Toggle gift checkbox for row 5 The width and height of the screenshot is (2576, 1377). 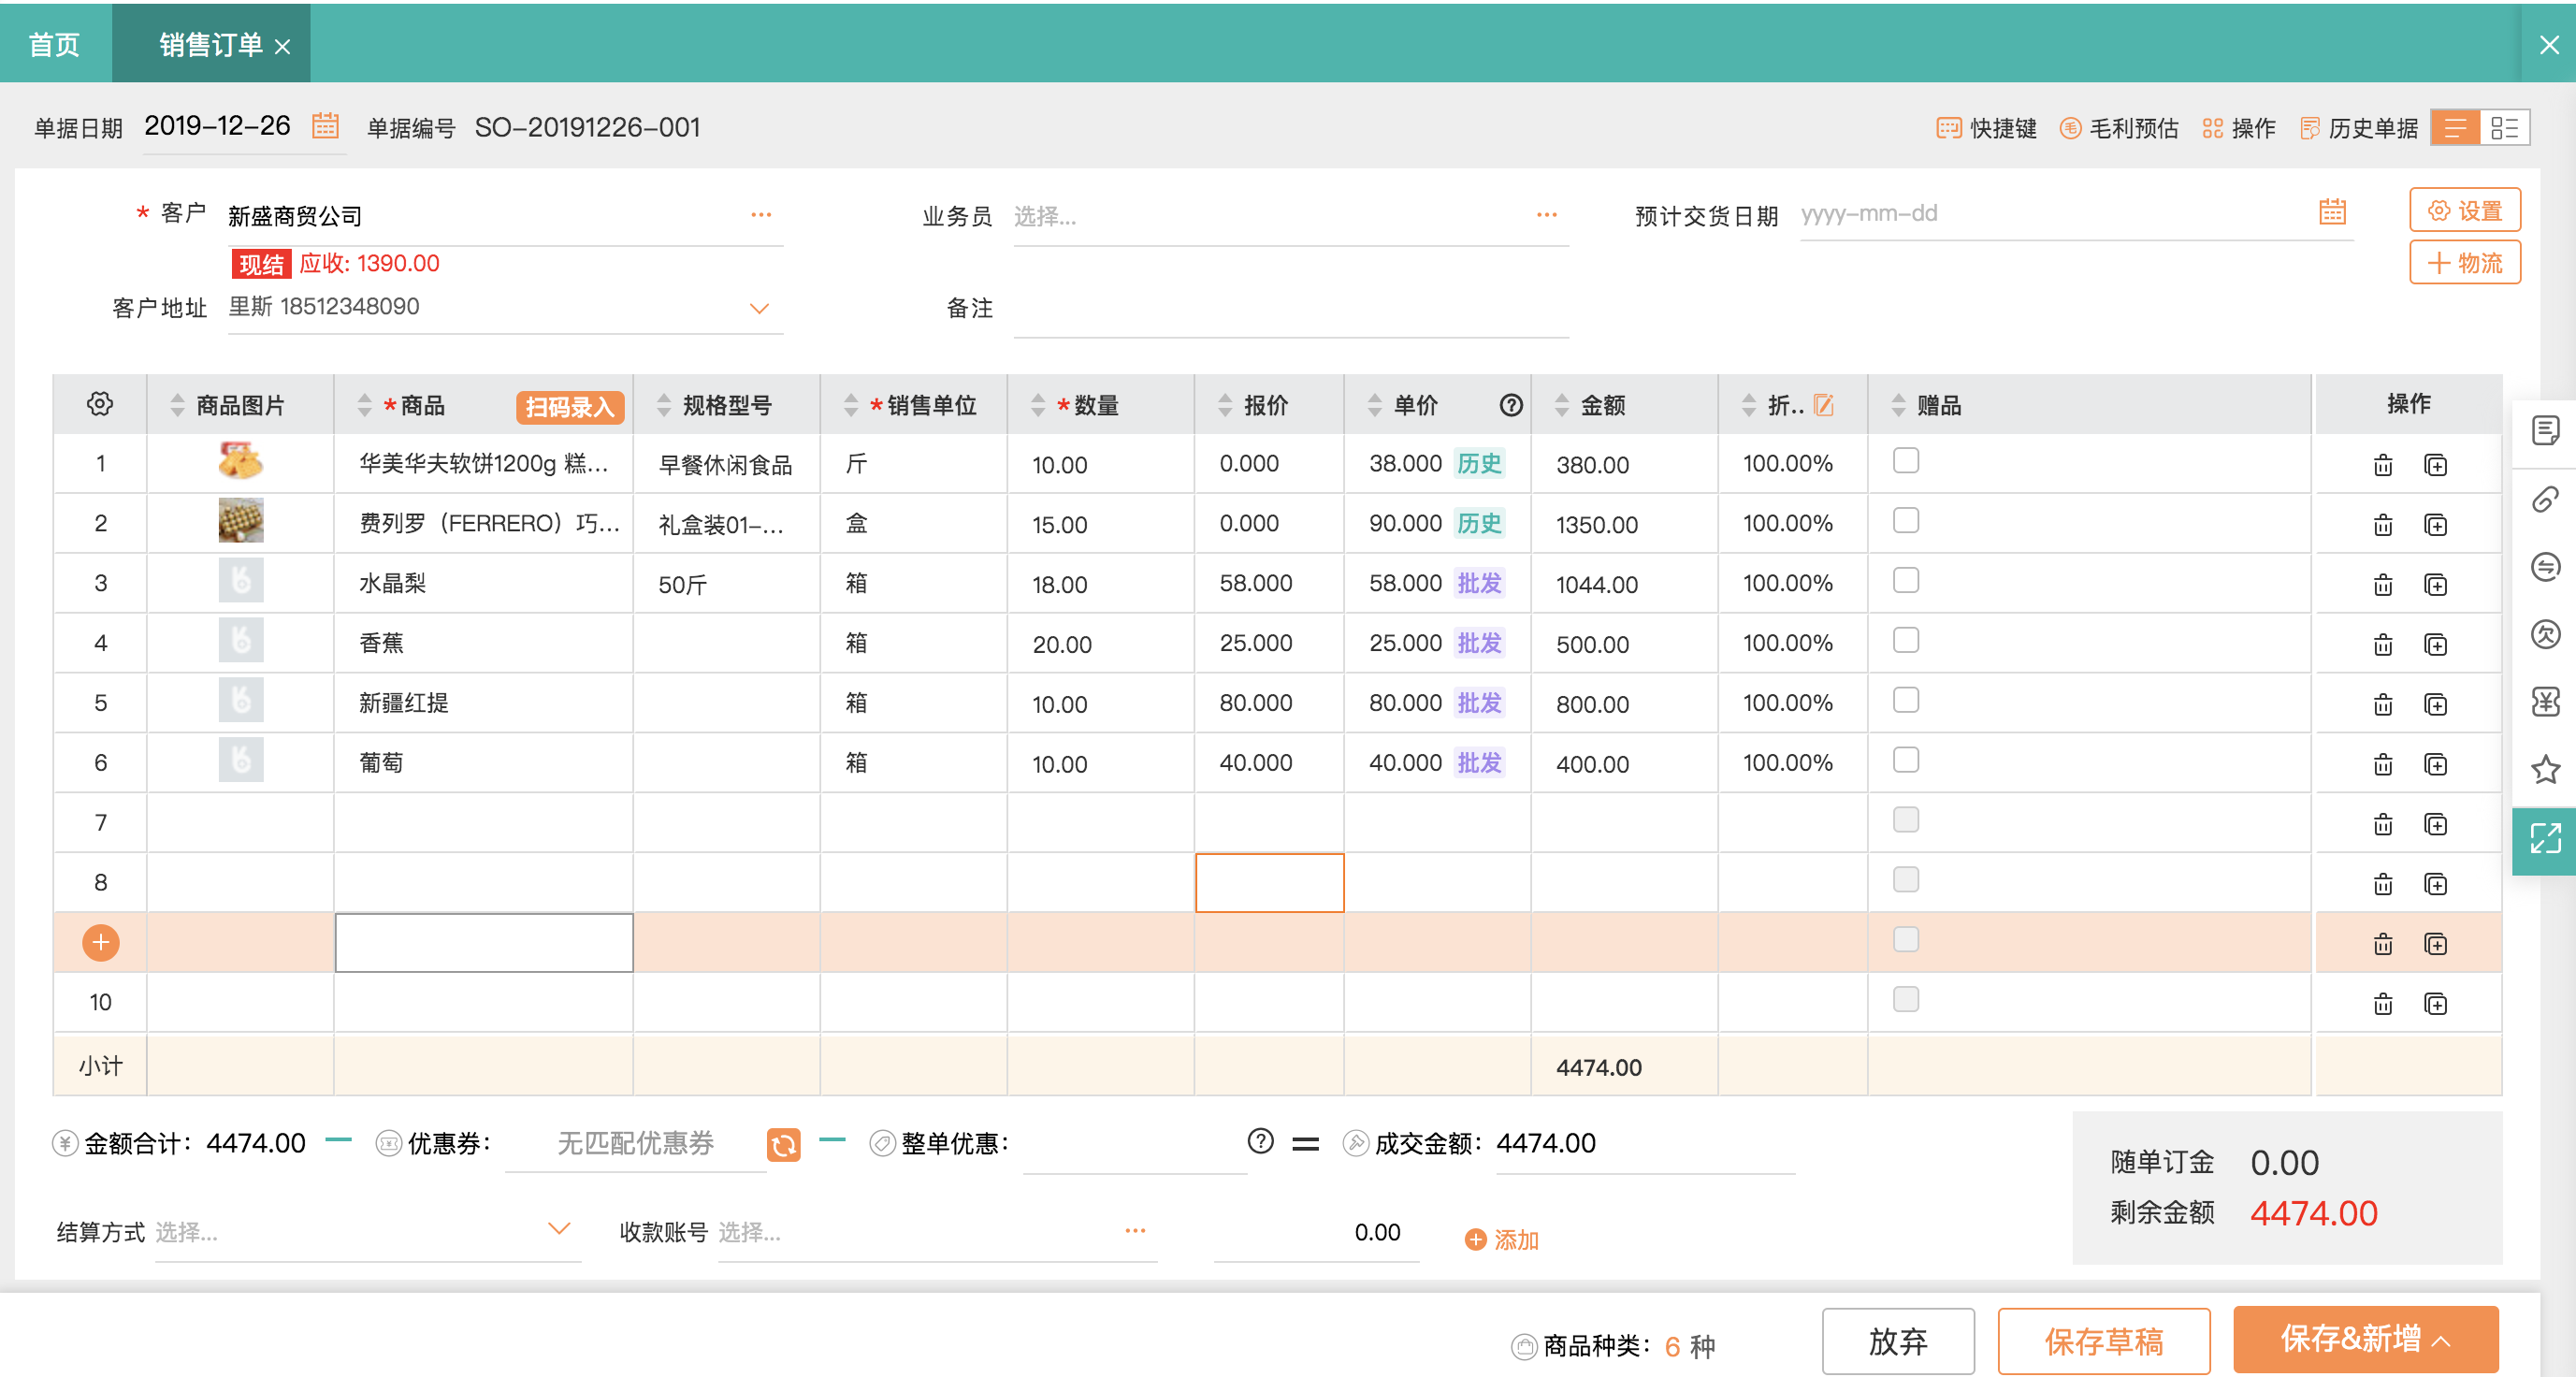(1912, 701)
